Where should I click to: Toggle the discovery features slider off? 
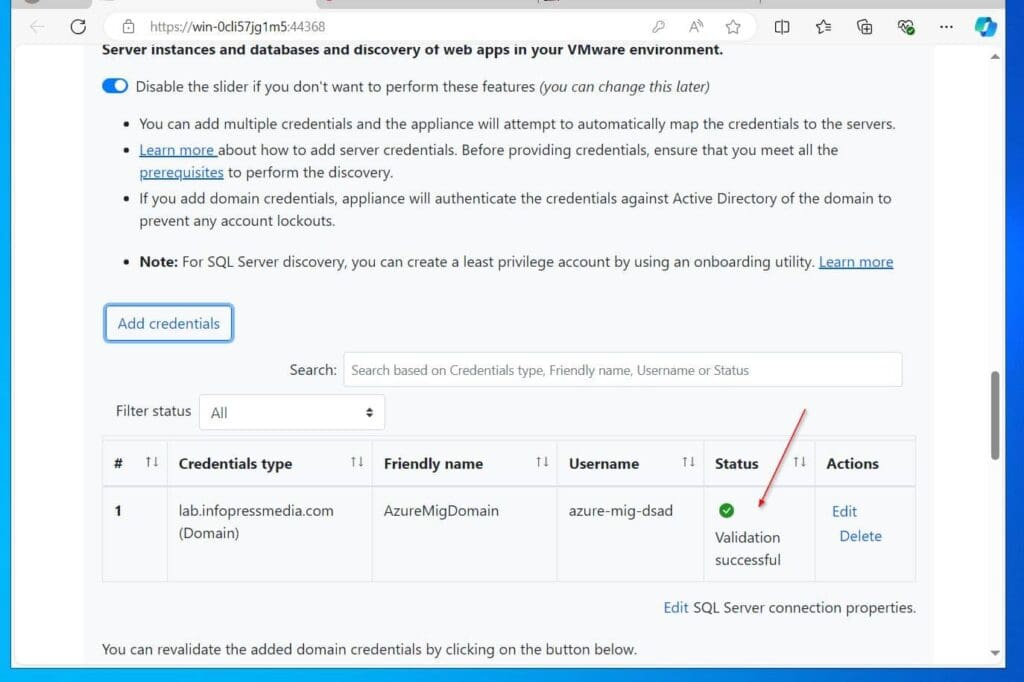click(115, 86)
